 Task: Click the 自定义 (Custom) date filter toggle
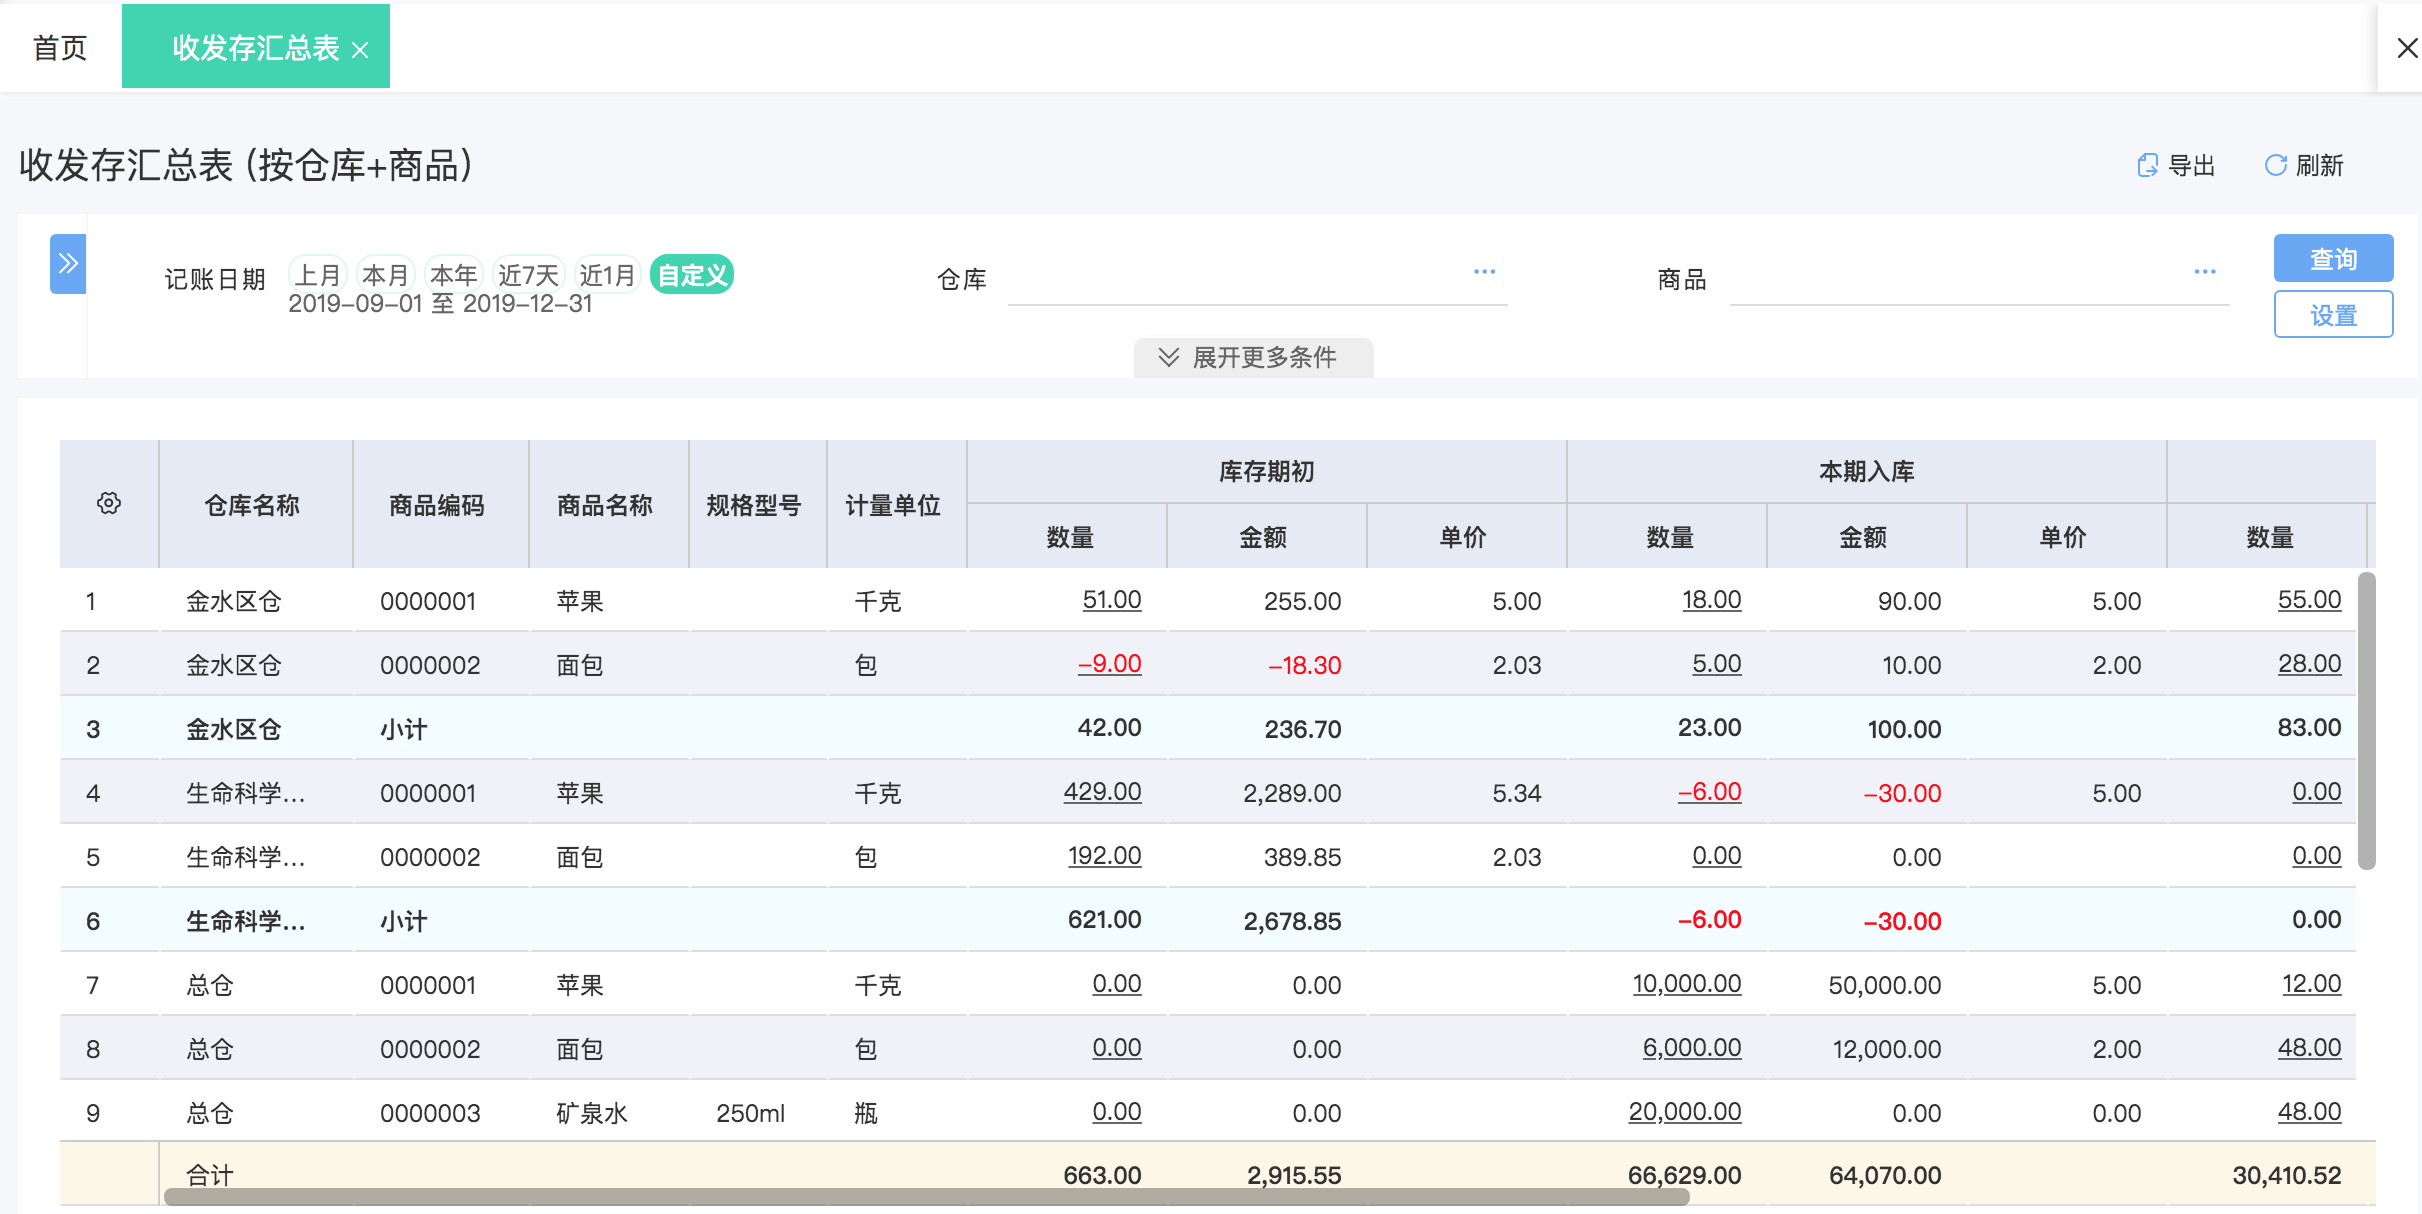click(x=696, y=276)
